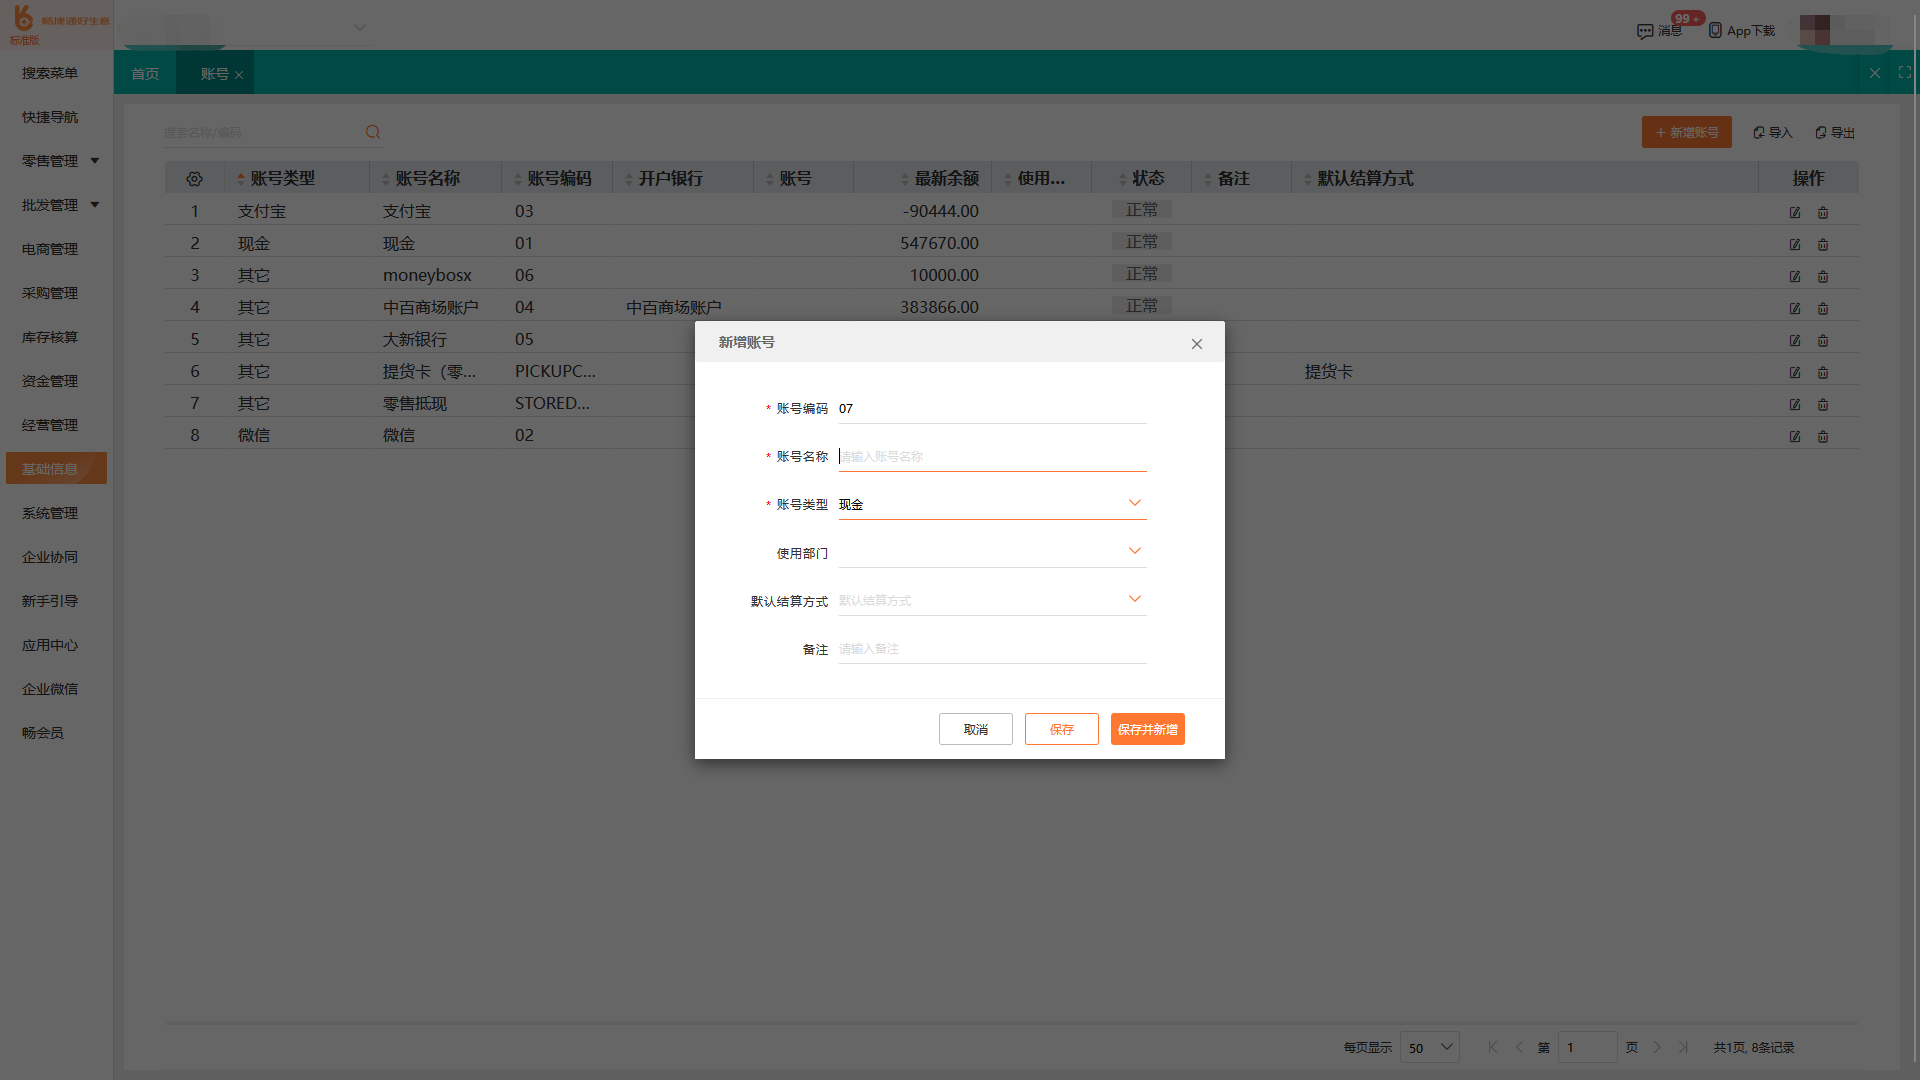Screen dimensions: 1920x1080
Task: Click 取消 button to dismiss dialog
Action: 976,729
